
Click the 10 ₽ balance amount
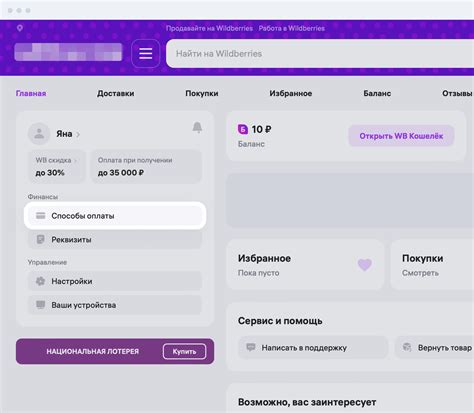click(261, 129)
